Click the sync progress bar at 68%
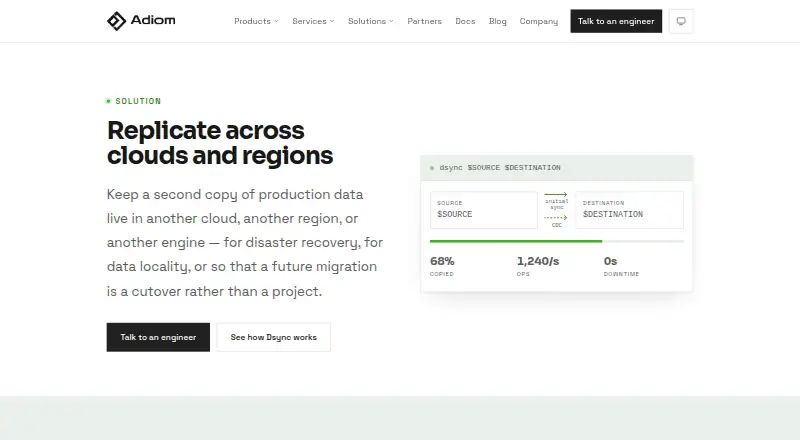This screenshot has width=800, height=440. 557,241
